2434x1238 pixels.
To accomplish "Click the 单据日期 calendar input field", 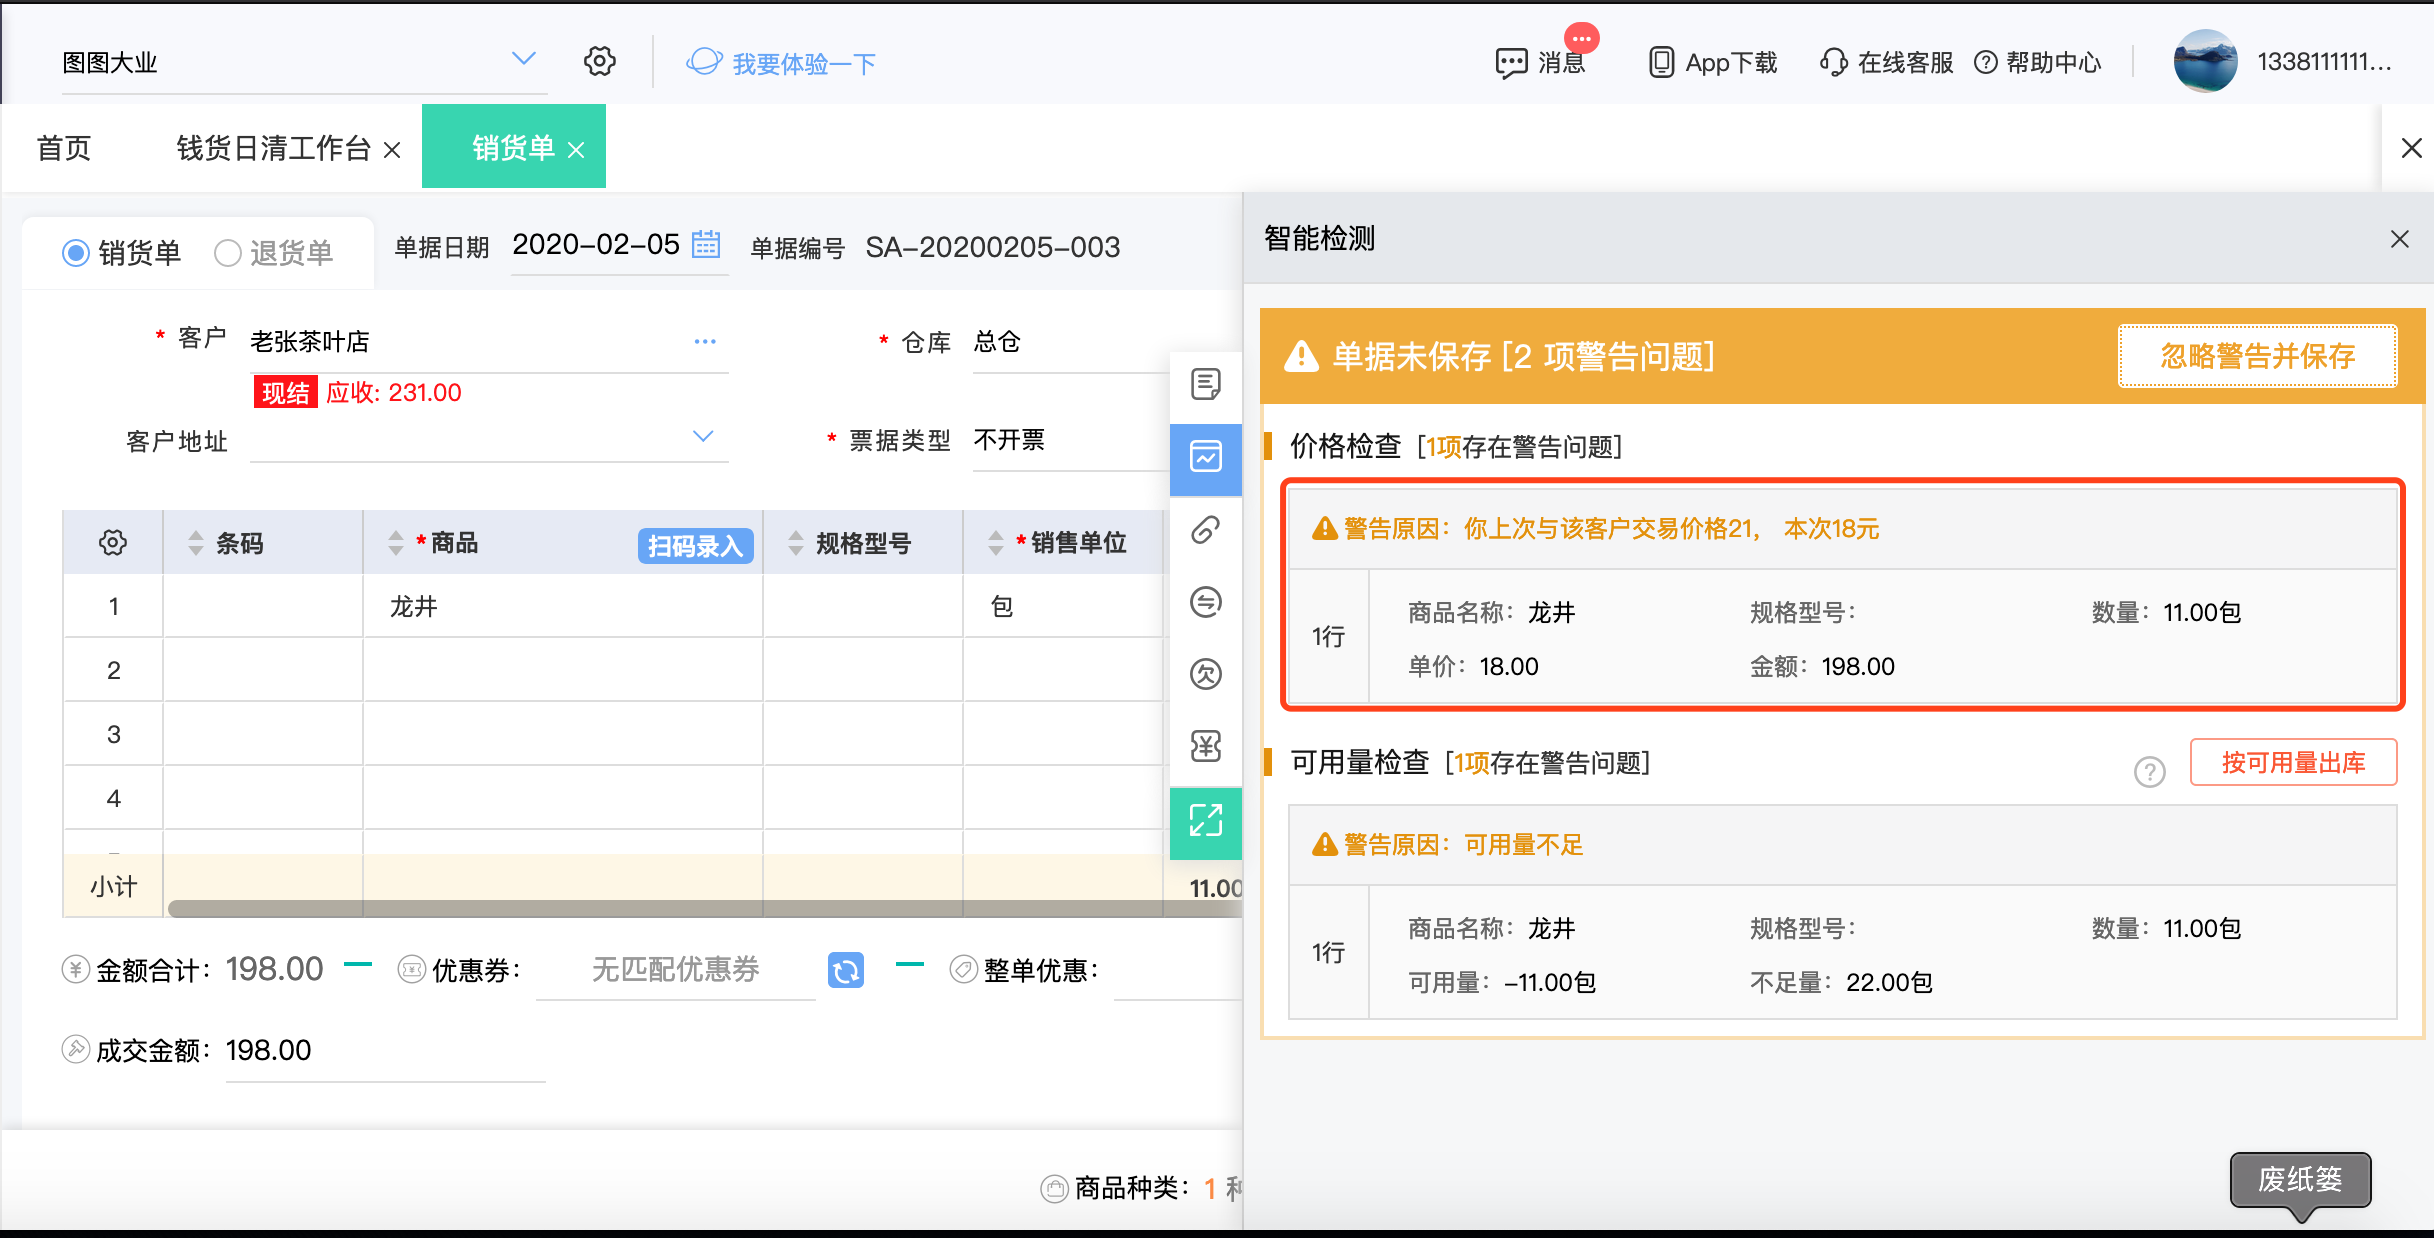I will 598,245.
